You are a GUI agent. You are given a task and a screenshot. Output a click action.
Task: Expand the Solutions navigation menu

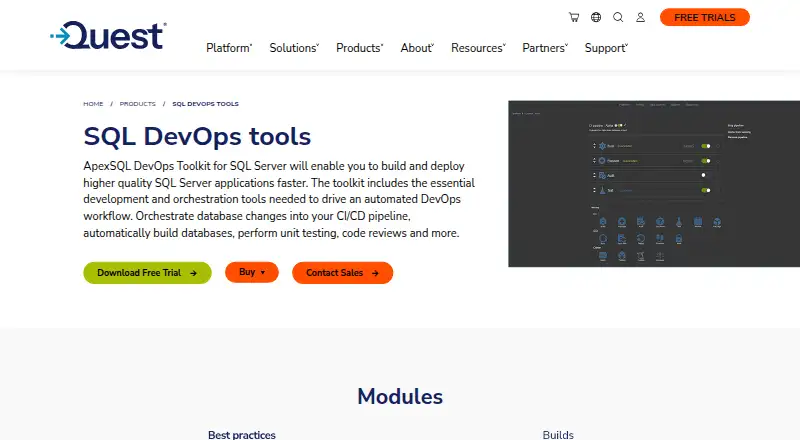click(x=294, y=48)
